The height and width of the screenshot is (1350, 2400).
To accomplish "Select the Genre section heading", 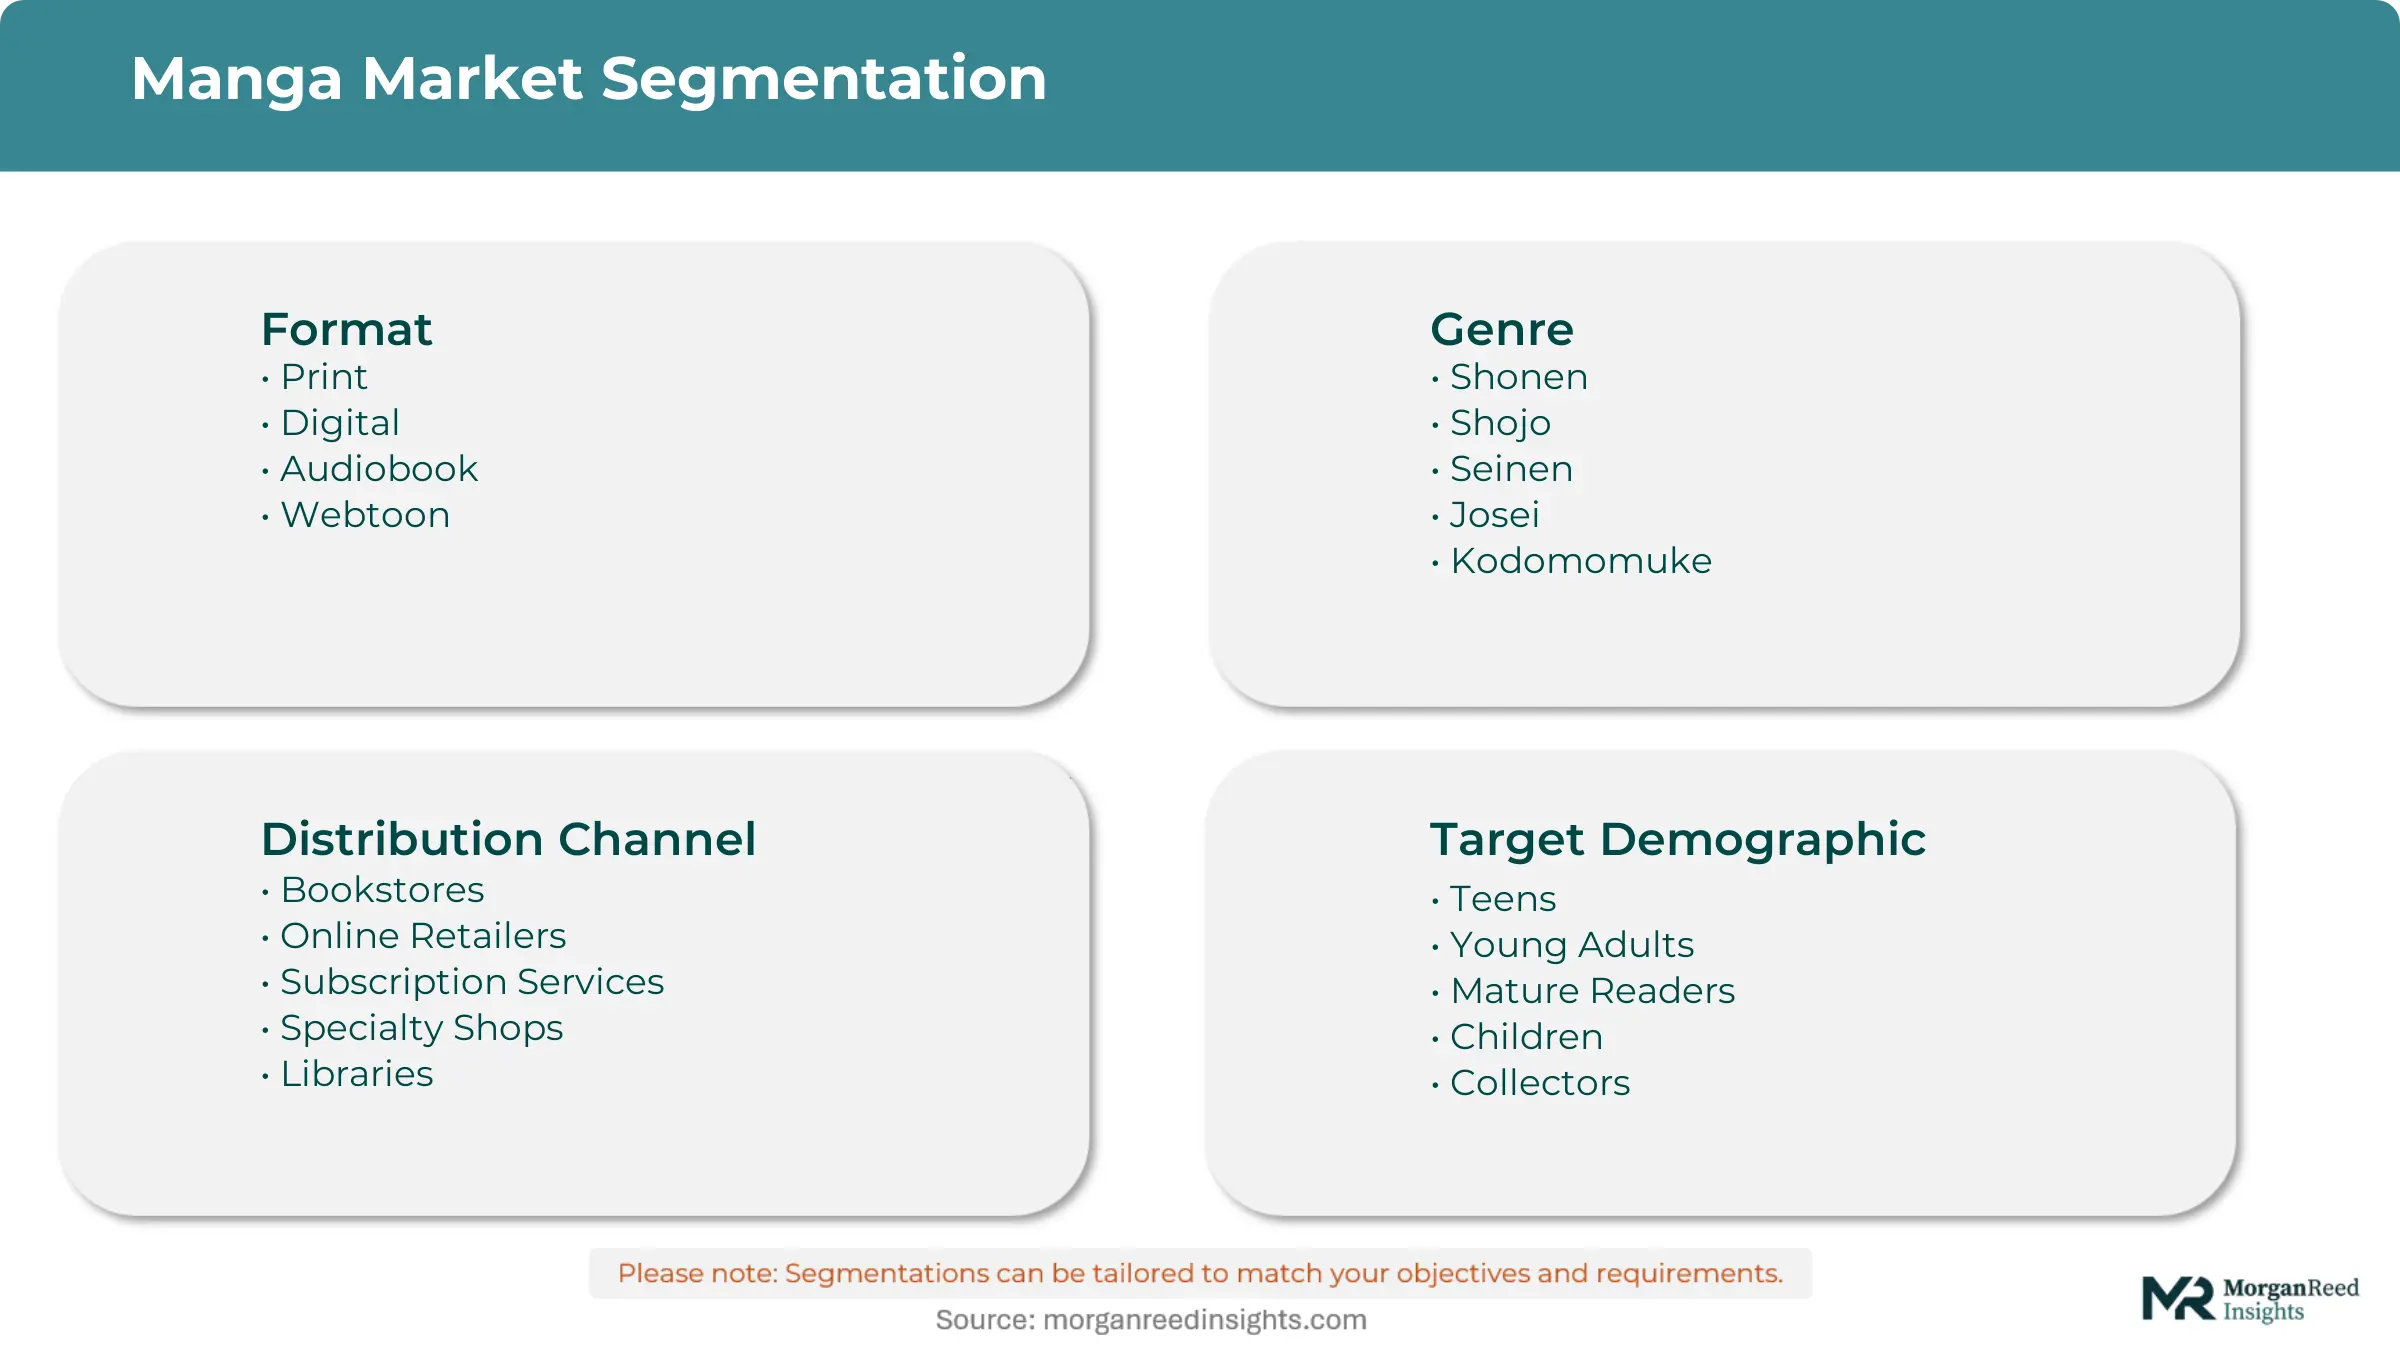I will [1502, 328].
